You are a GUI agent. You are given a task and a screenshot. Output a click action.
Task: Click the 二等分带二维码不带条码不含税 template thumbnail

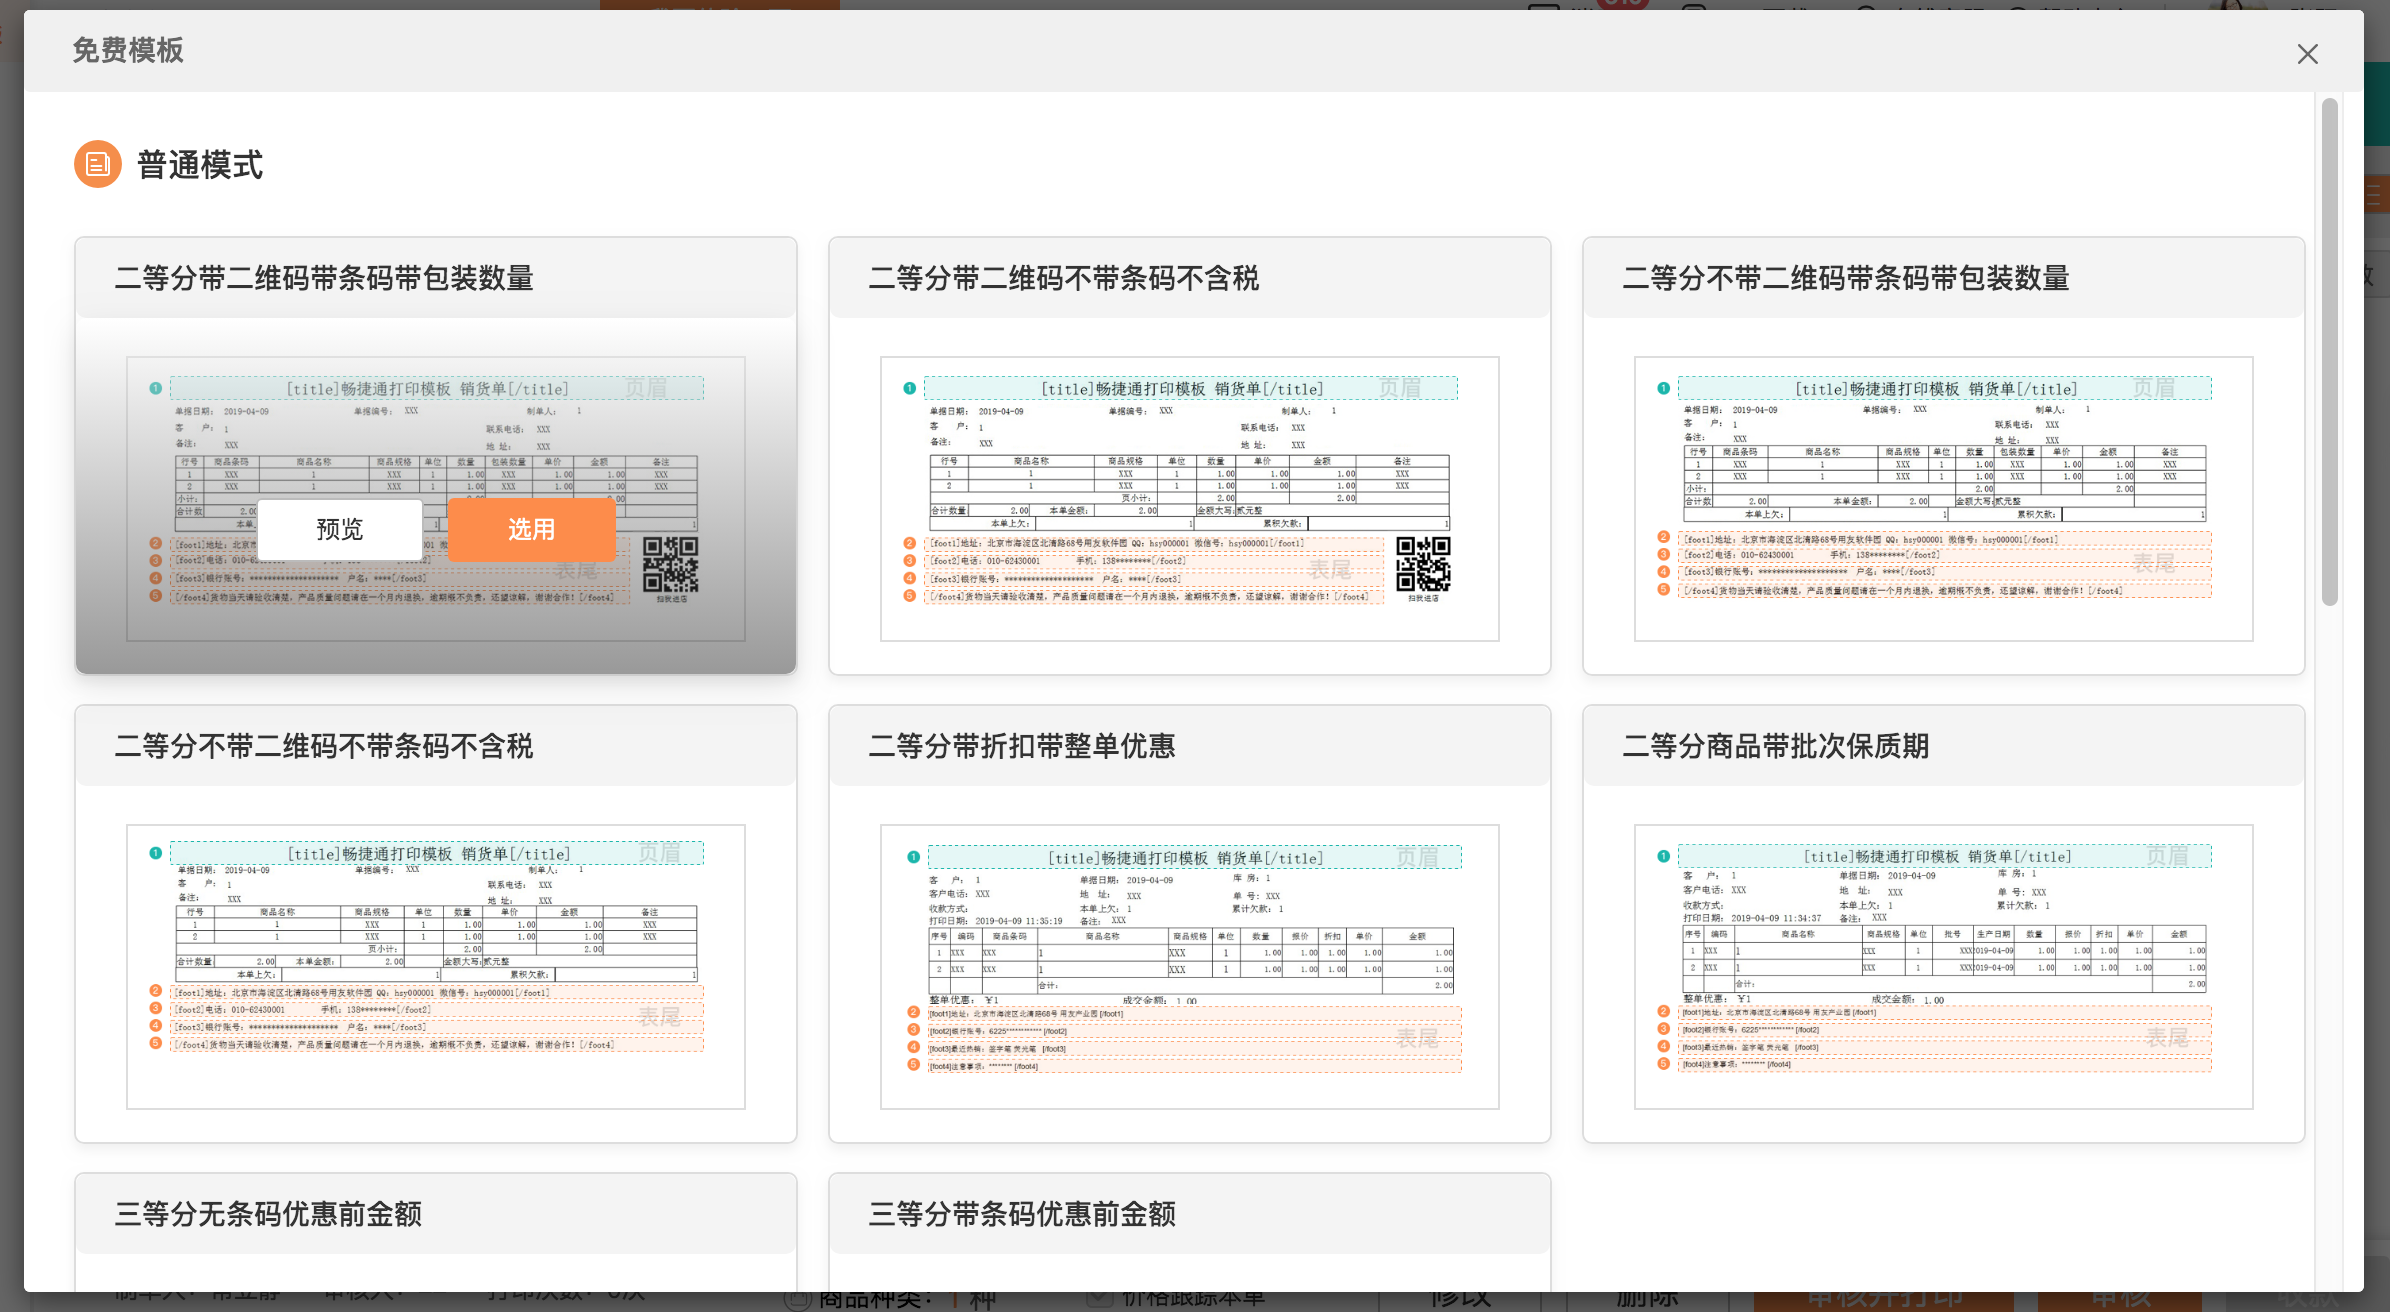1189,485
